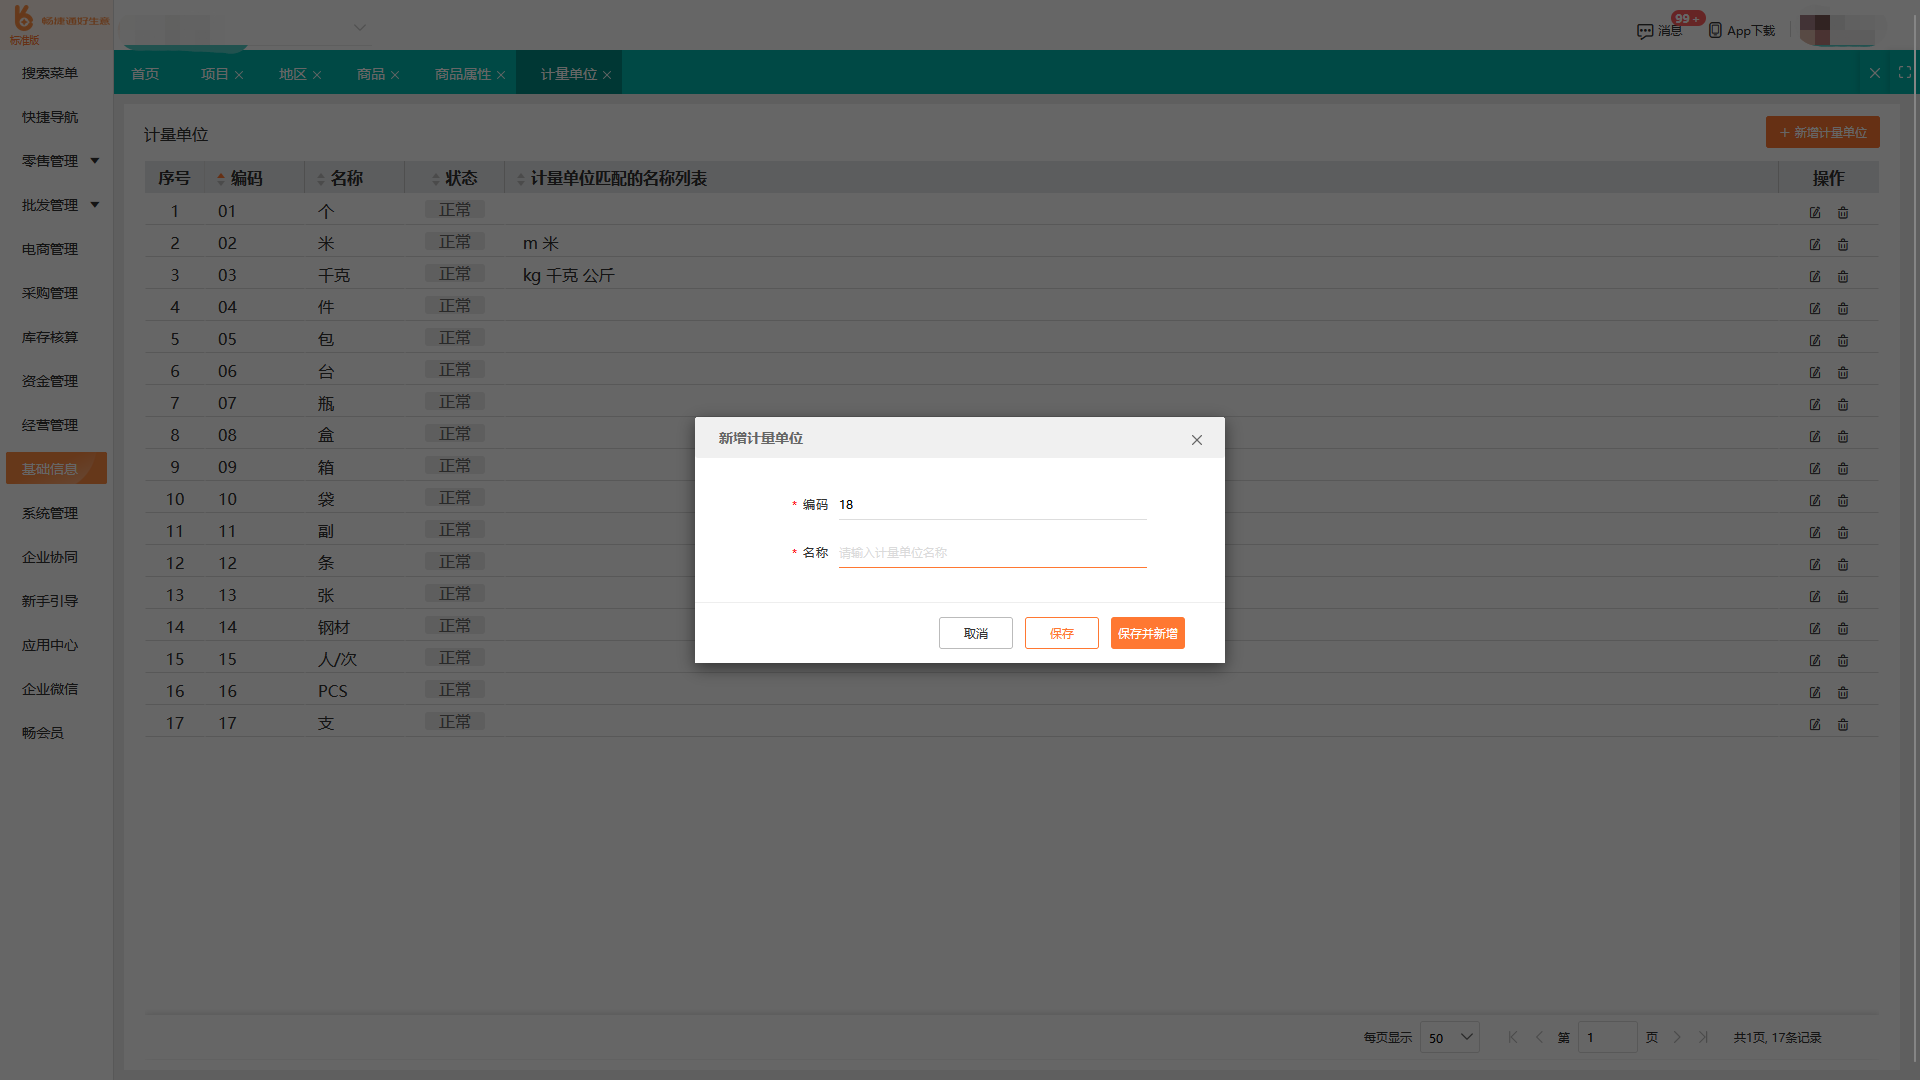Click the edit icon for row 10

point(1816,500)
